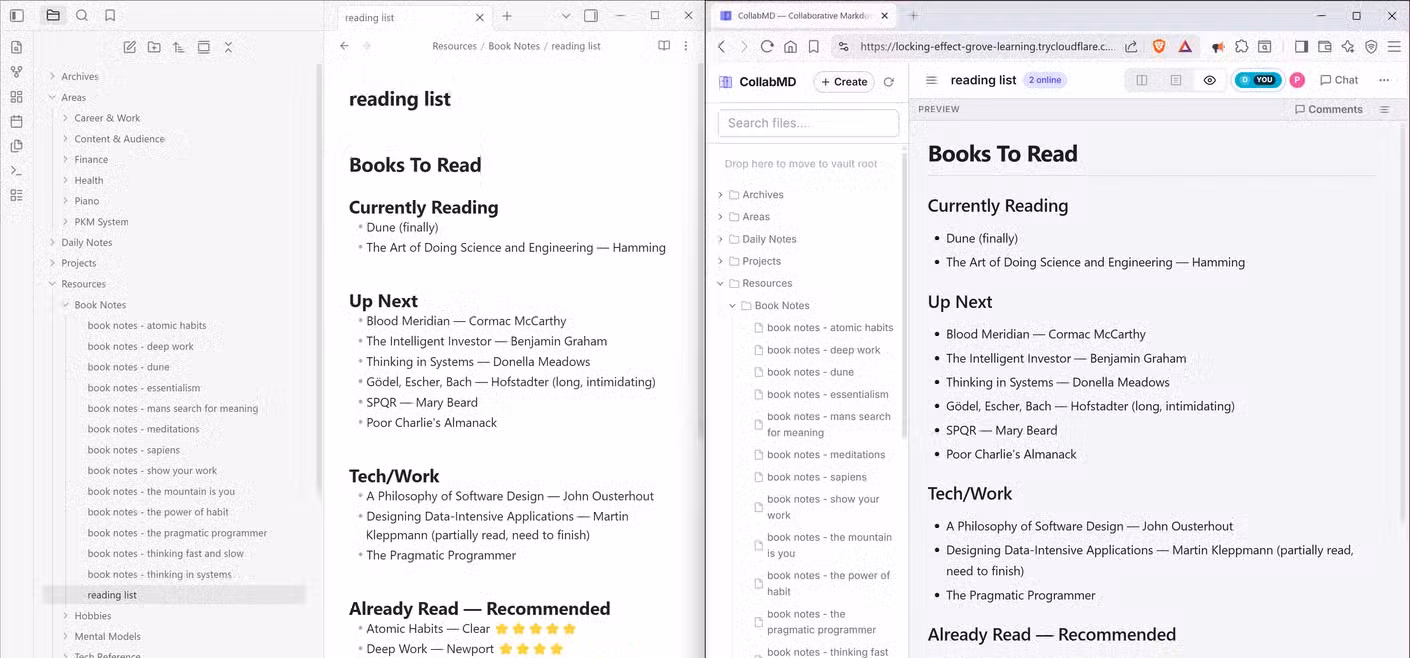This screenshot has width=1410, height=658.
Task: Collapse Book Notes folder in CollabMD
Action: click(x=732, y=306)
